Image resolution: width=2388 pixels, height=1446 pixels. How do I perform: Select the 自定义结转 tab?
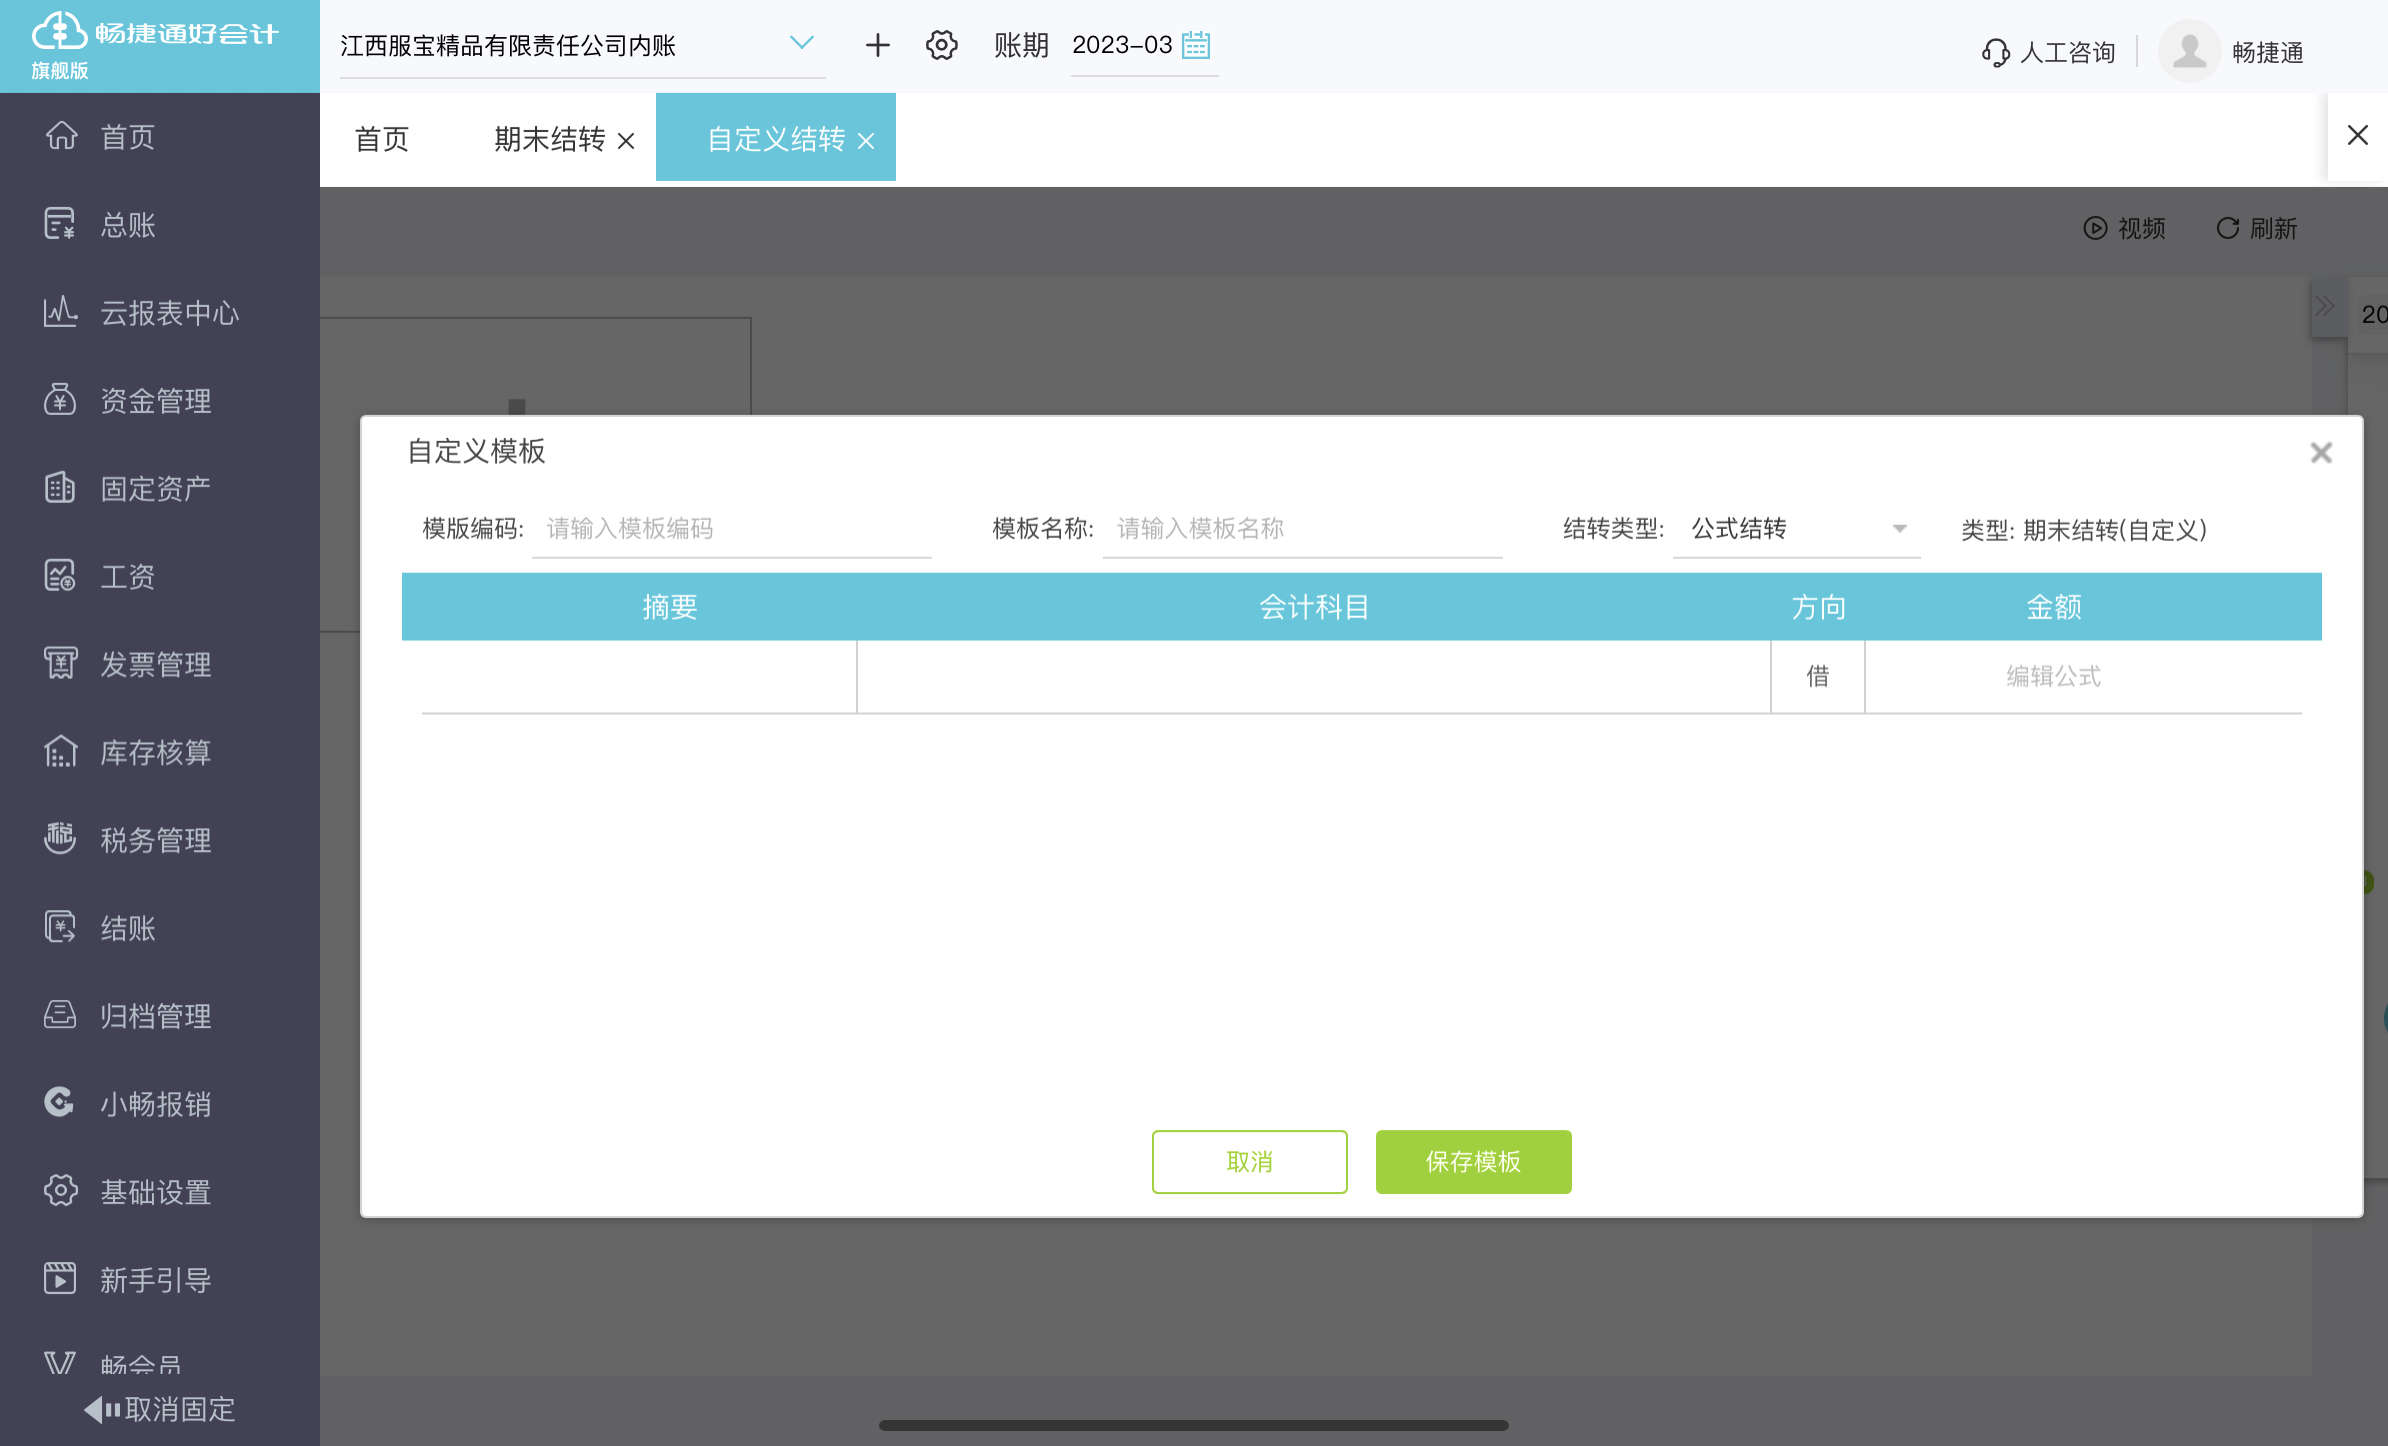(773, 140)
